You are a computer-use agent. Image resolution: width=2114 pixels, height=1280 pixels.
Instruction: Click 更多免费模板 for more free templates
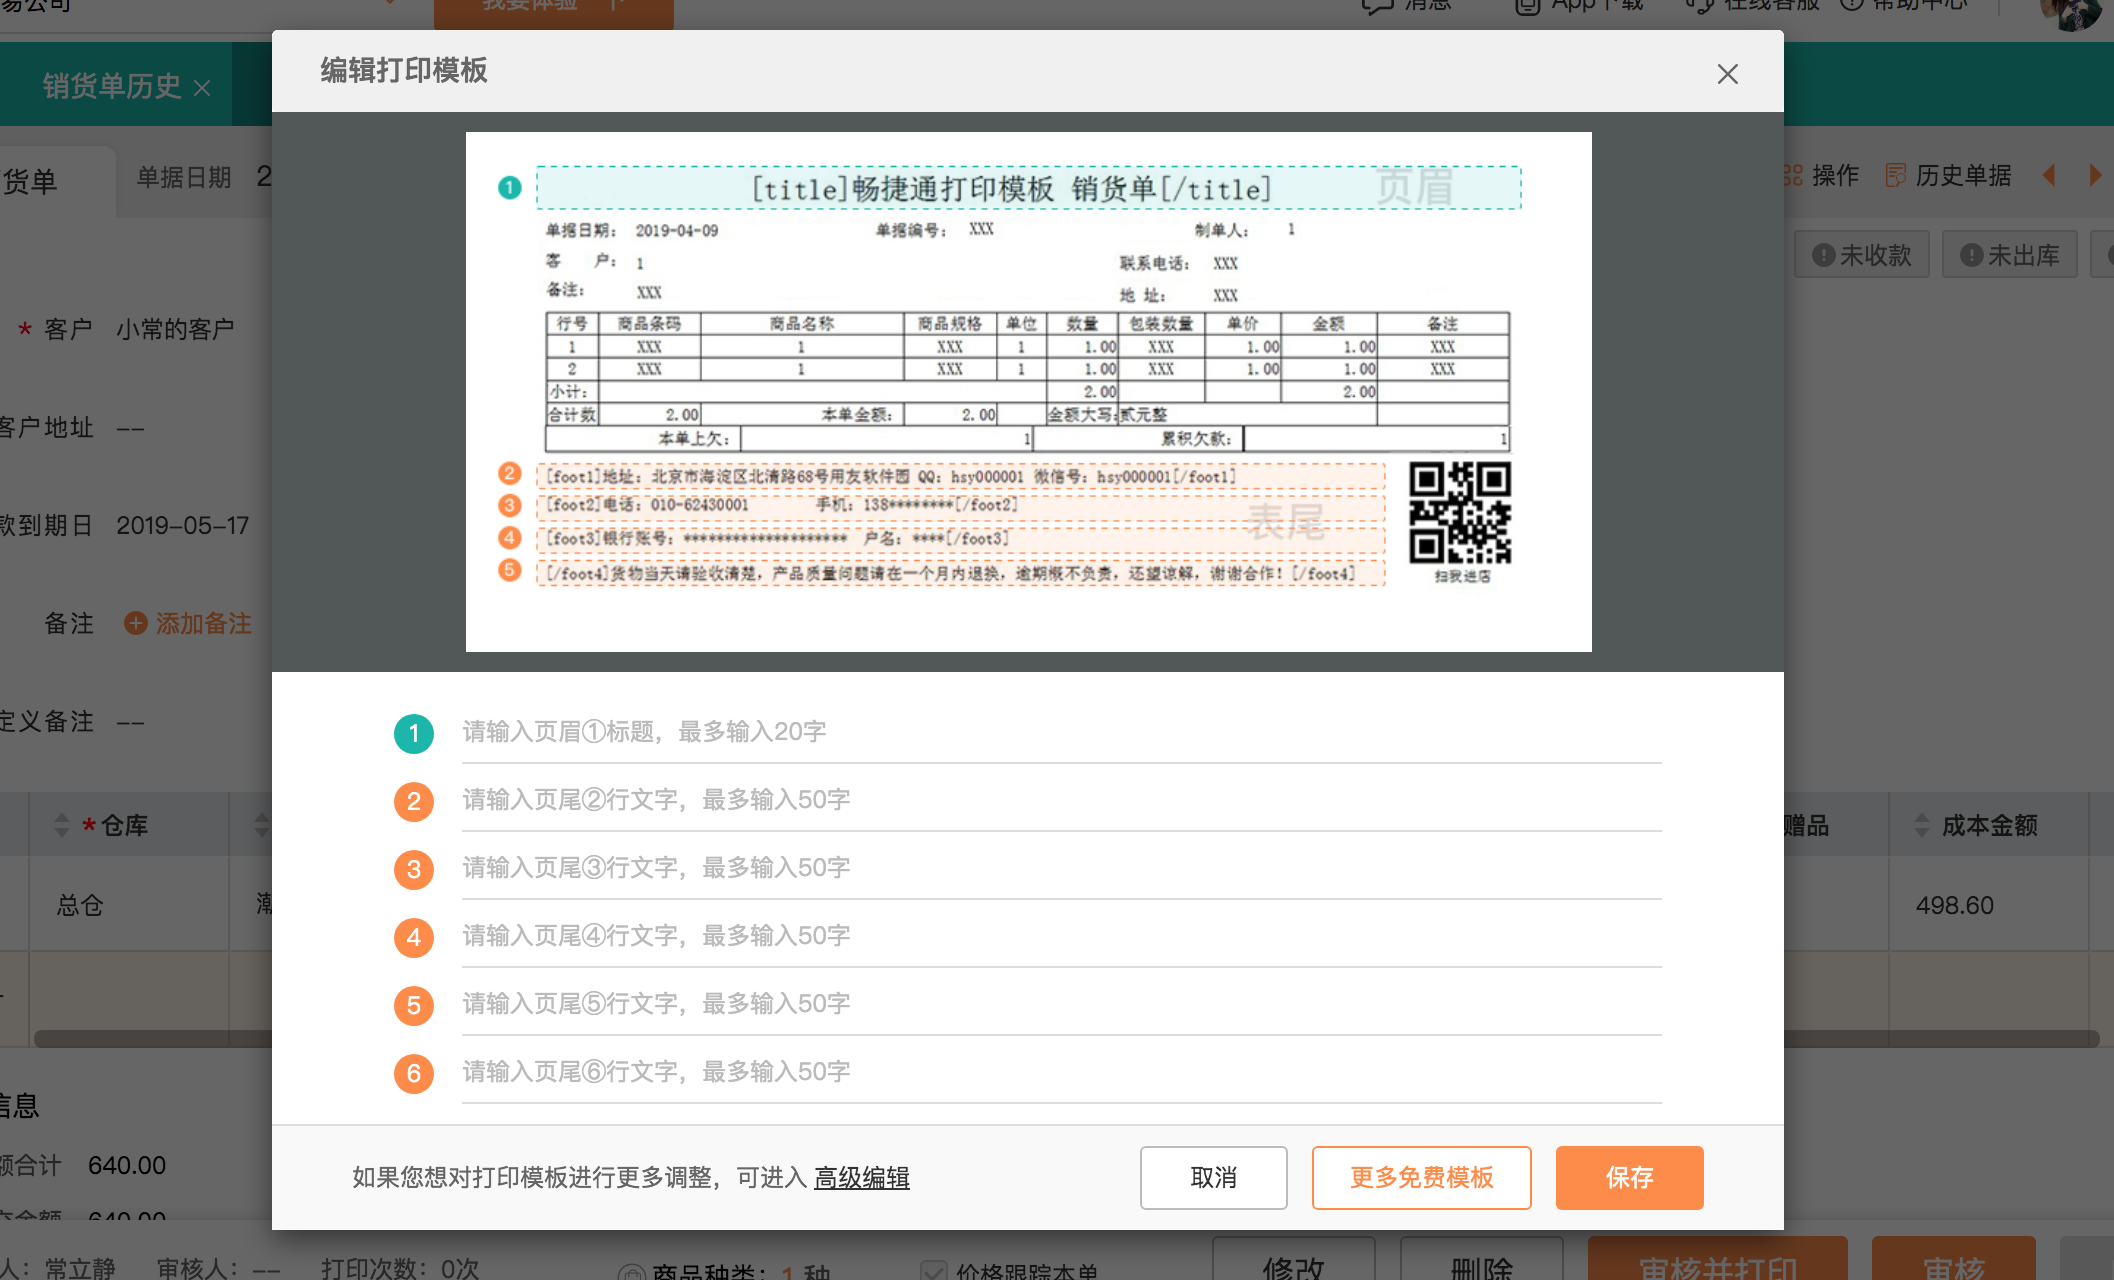click(1421, 1177)
